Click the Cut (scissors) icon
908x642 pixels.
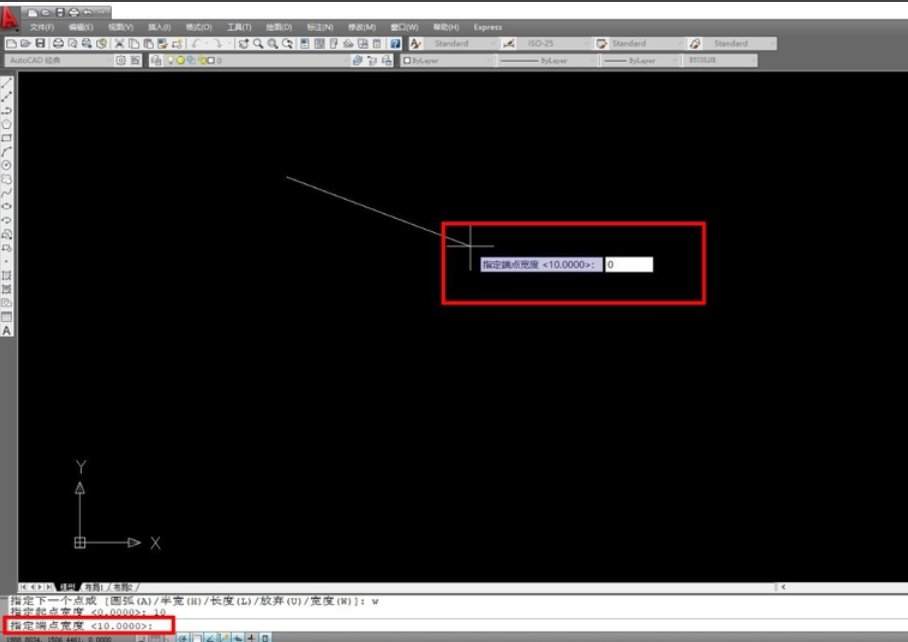pyautogui.click(x=119, y=44)
